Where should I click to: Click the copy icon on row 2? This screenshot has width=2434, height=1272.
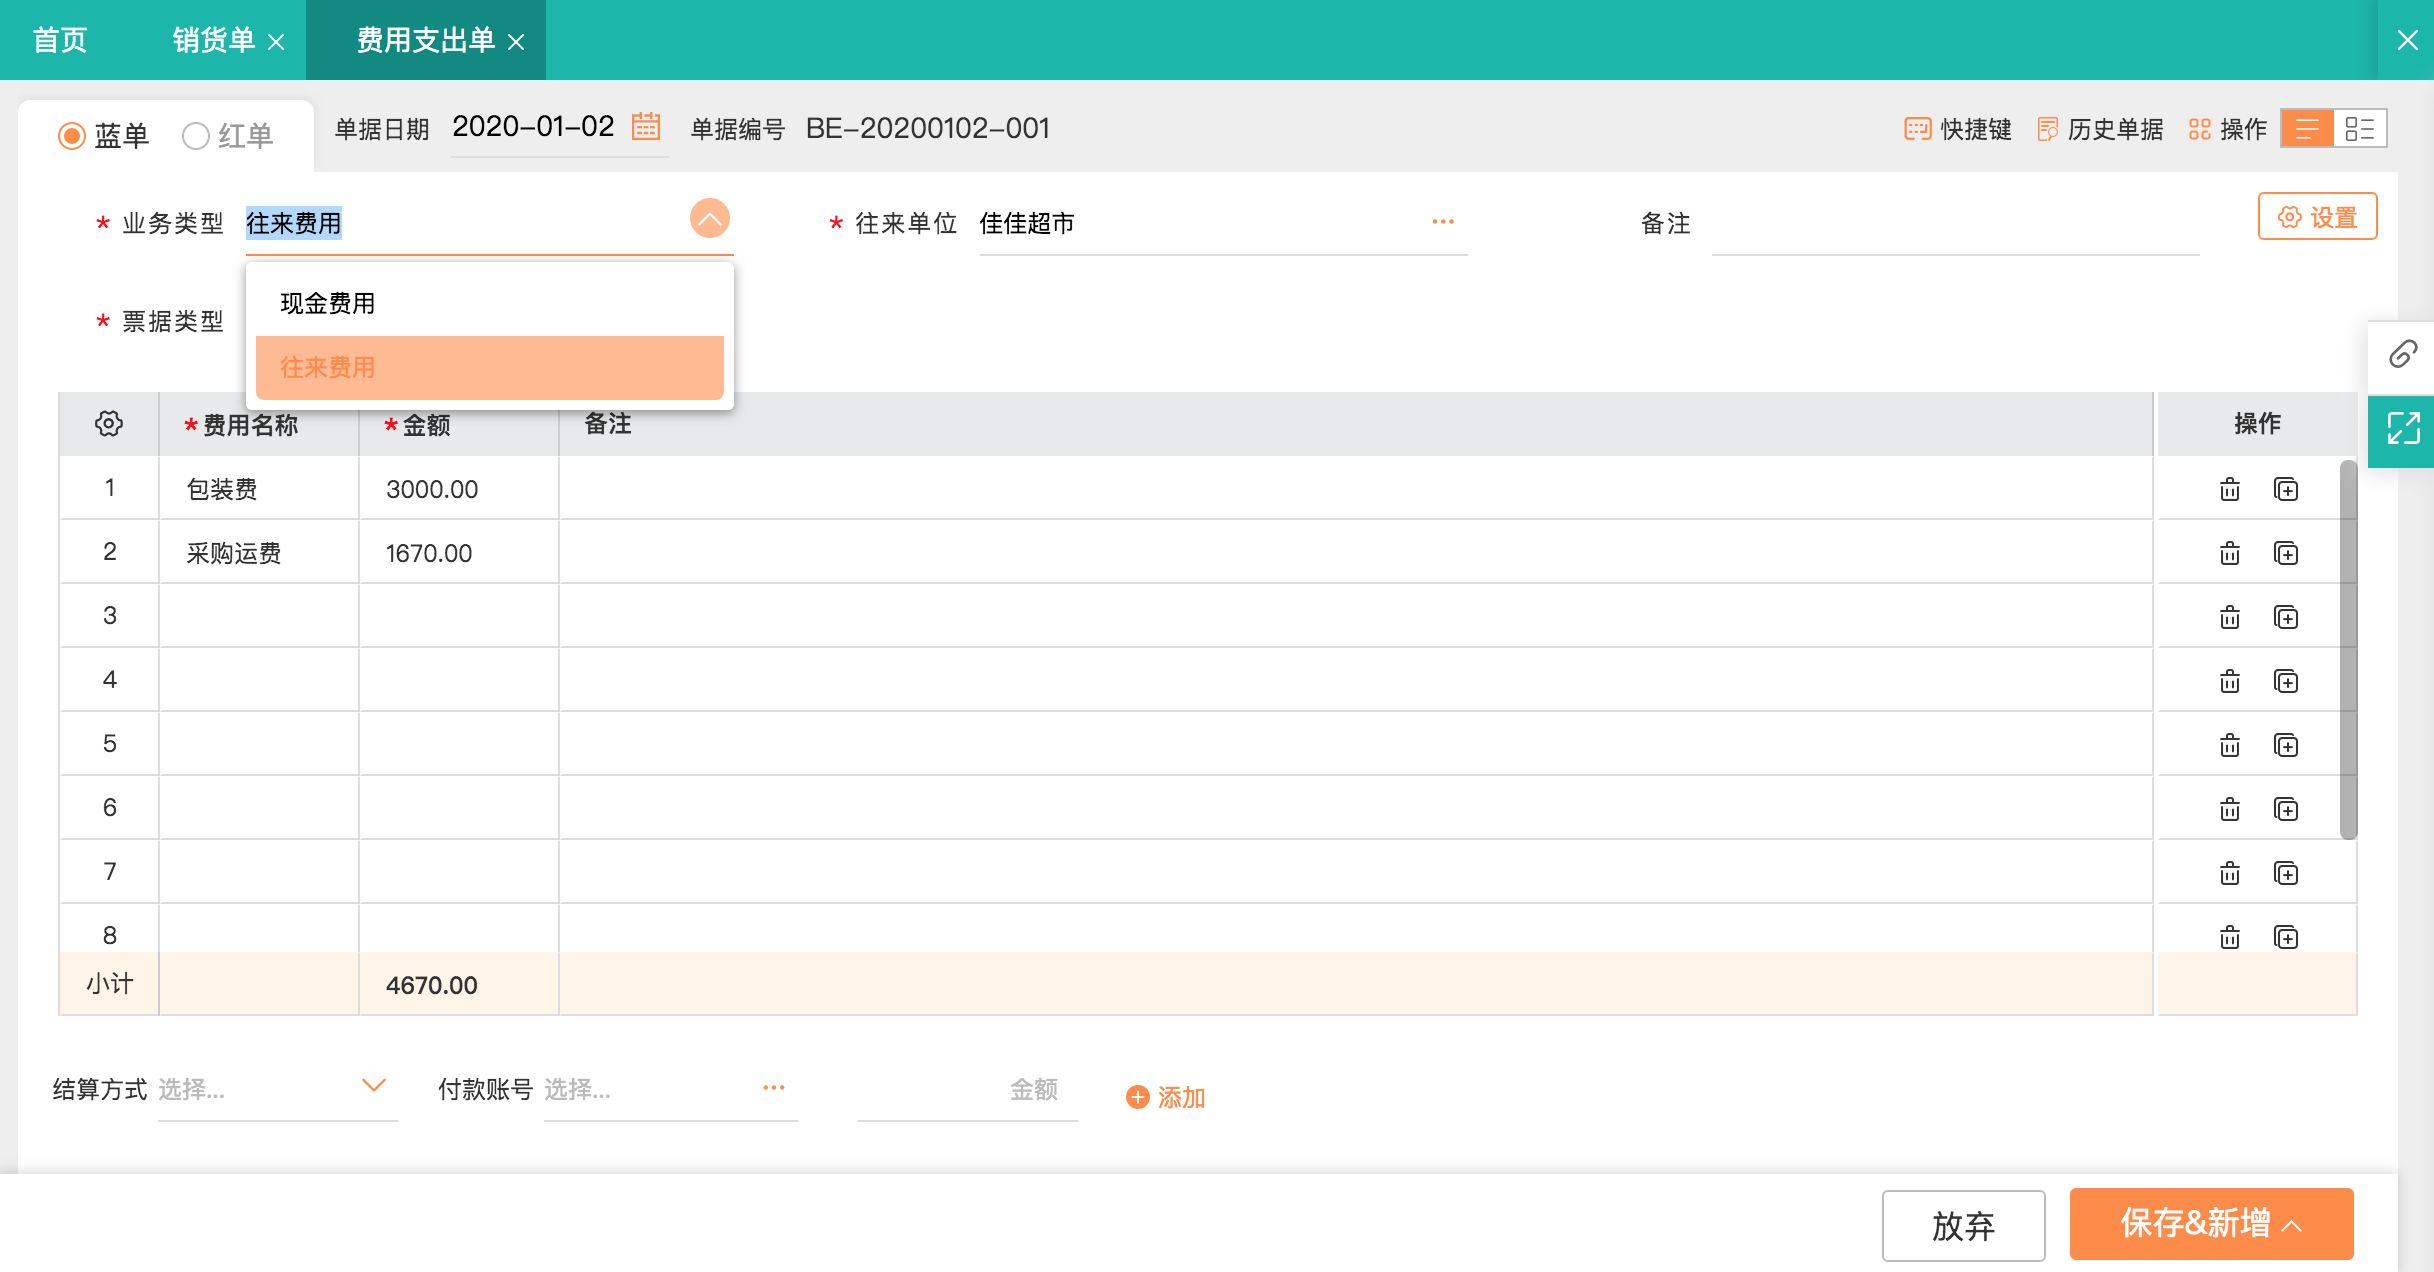point(2286,552)
